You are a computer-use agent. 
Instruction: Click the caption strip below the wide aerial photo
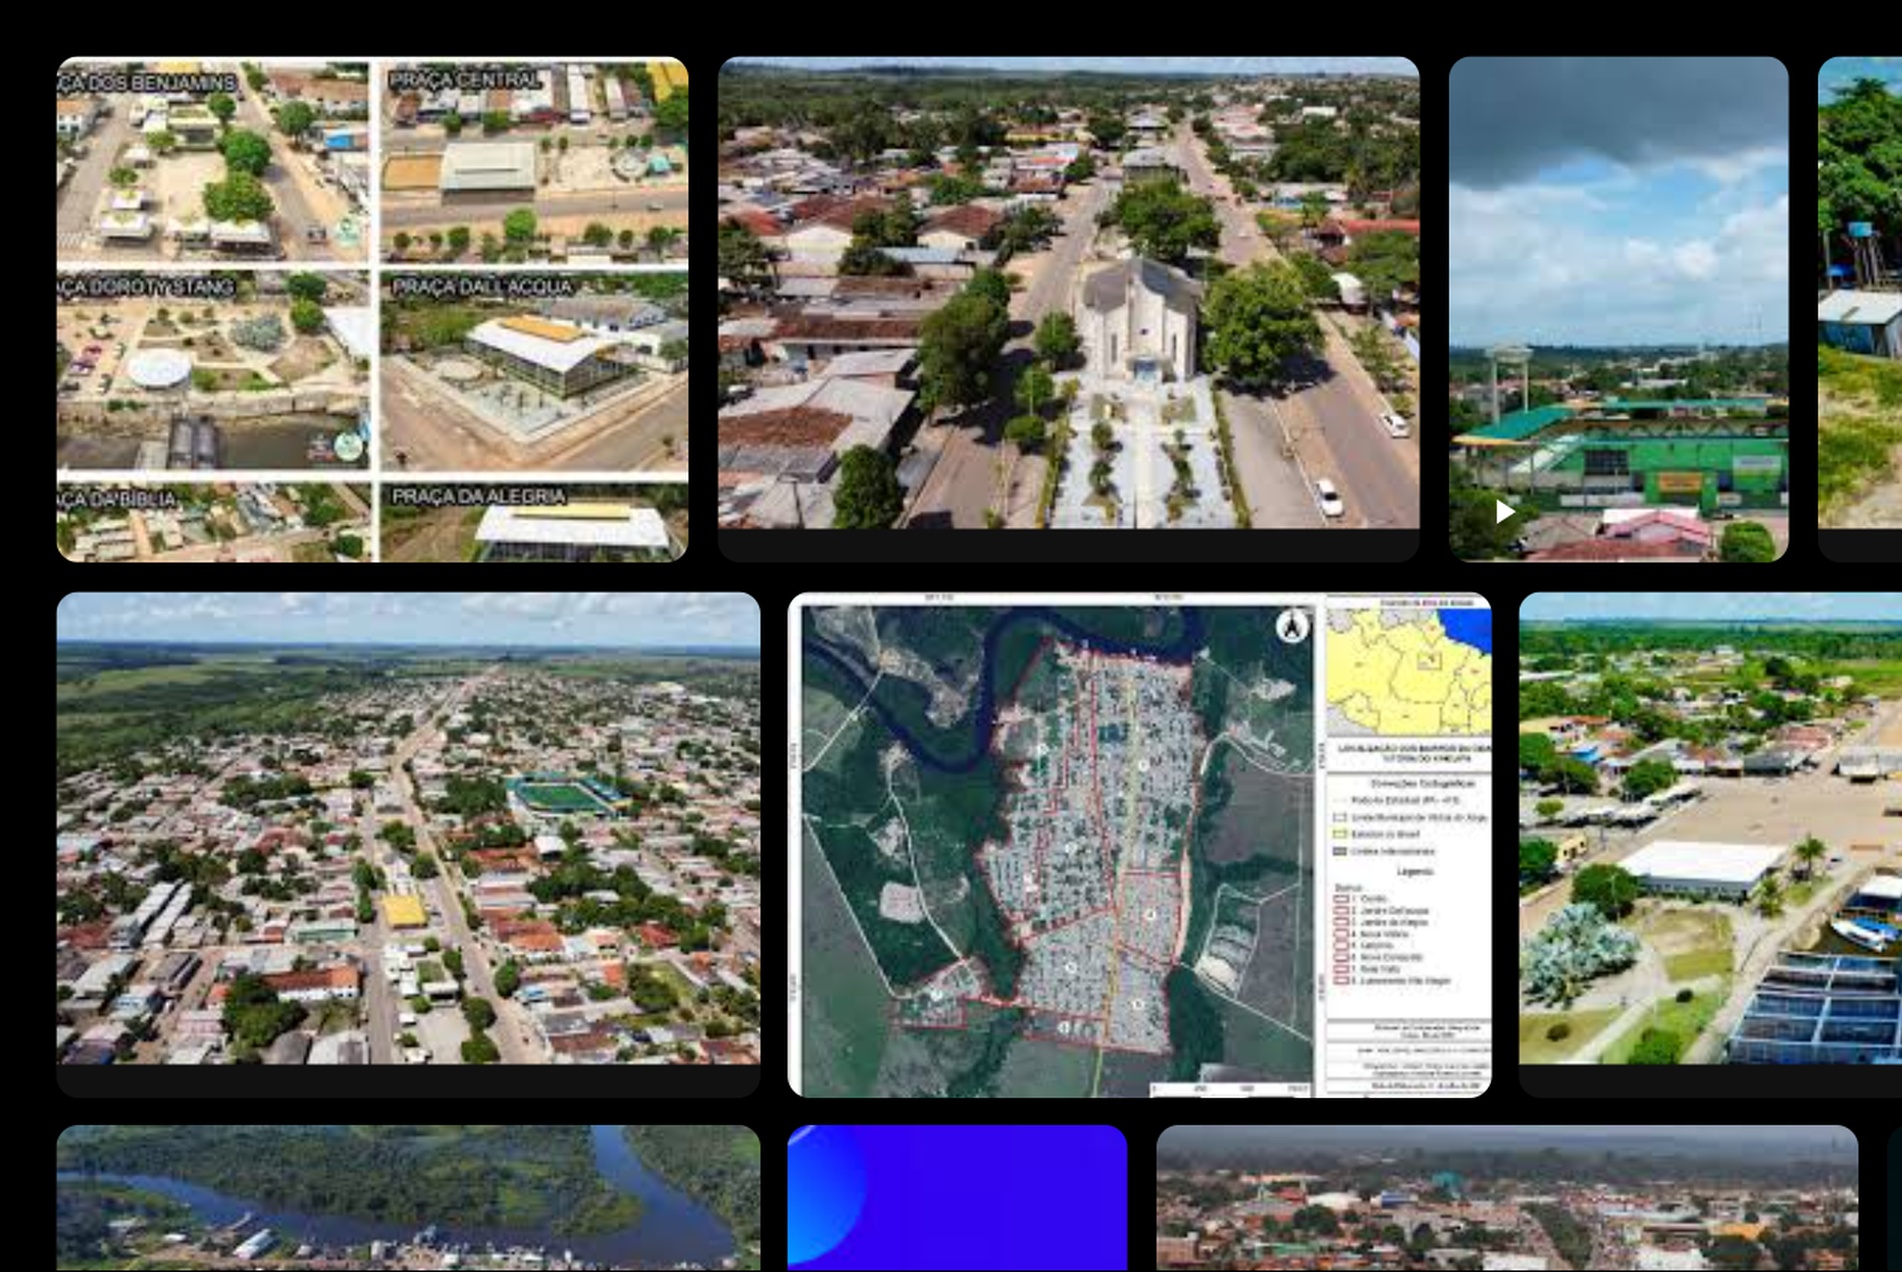(408, 1081)
